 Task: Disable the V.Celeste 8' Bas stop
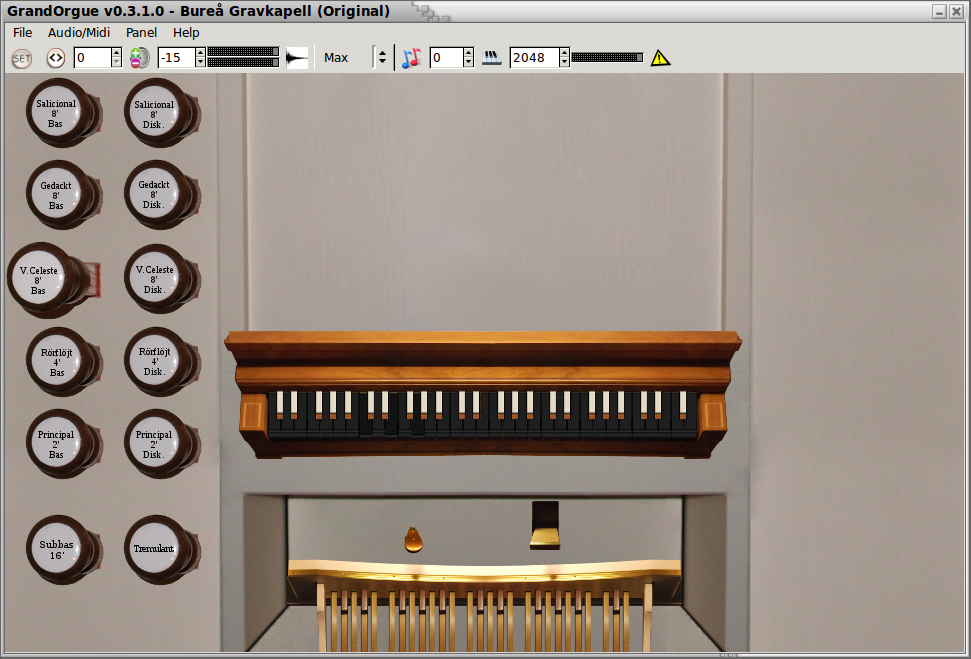coord(40,279)
